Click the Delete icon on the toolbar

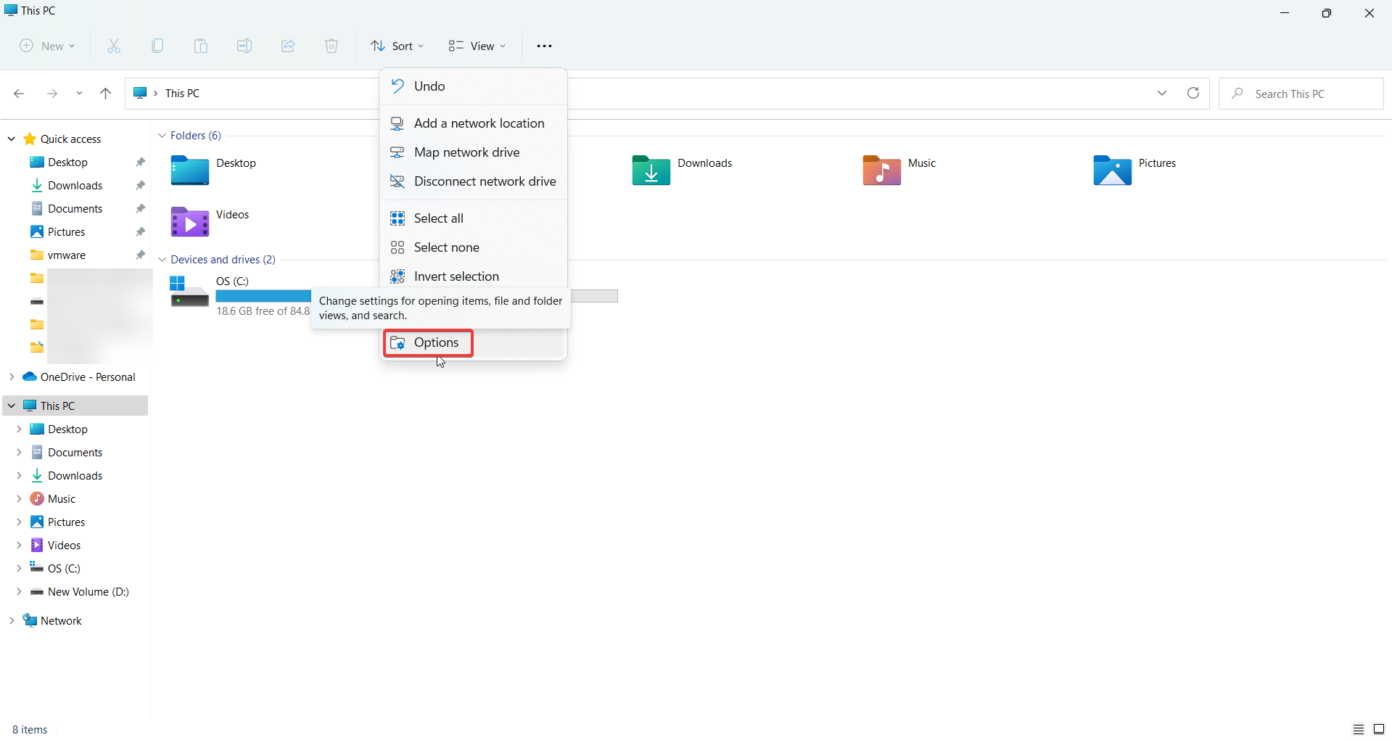point(331,46)
